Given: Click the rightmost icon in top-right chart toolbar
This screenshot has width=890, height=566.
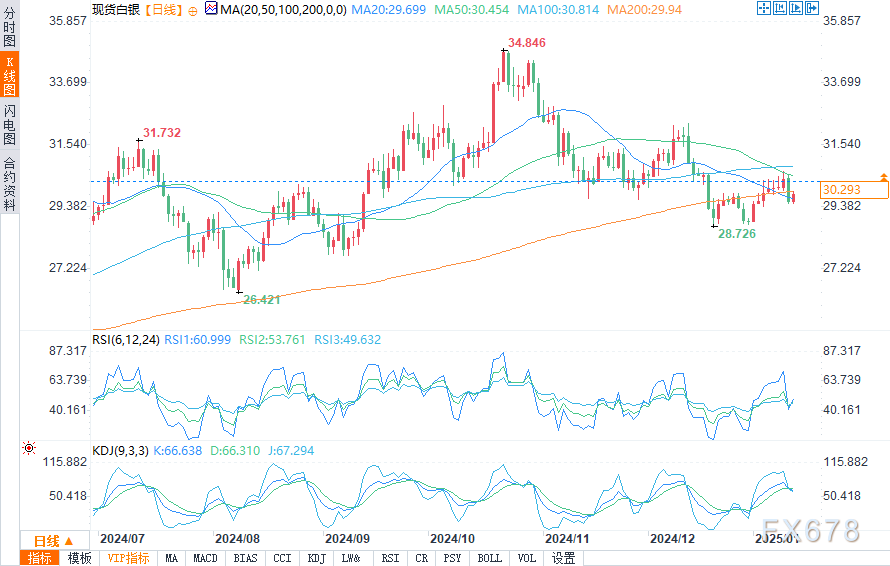Looking at the screenshot, I should pos(812,8).
